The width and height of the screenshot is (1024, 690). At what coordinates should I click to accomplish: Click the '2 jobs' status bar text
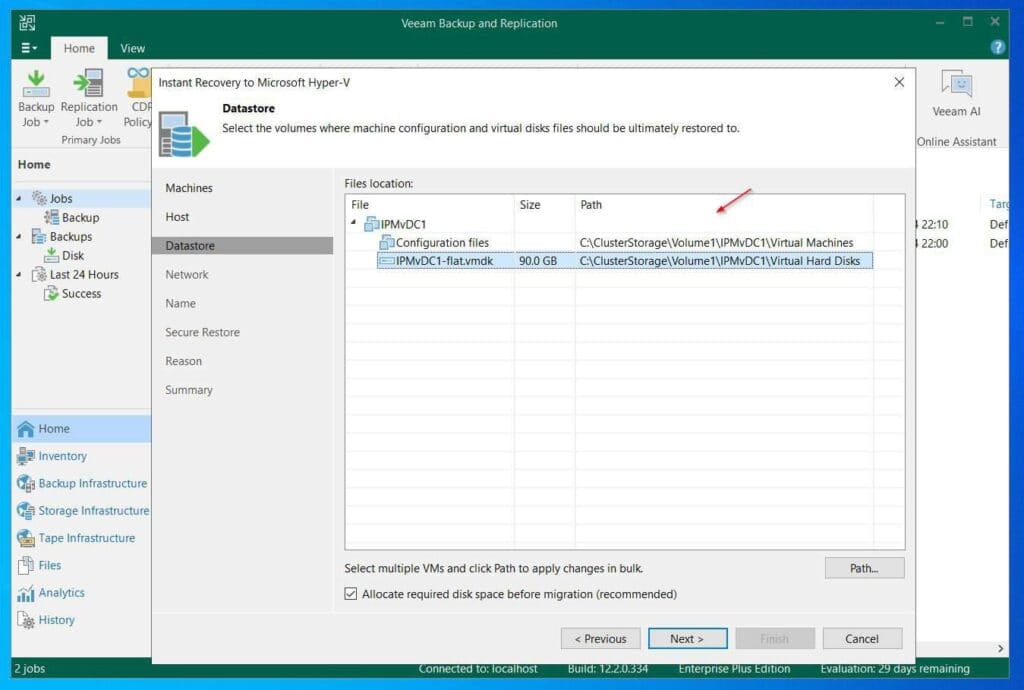(x=30, y=668)
